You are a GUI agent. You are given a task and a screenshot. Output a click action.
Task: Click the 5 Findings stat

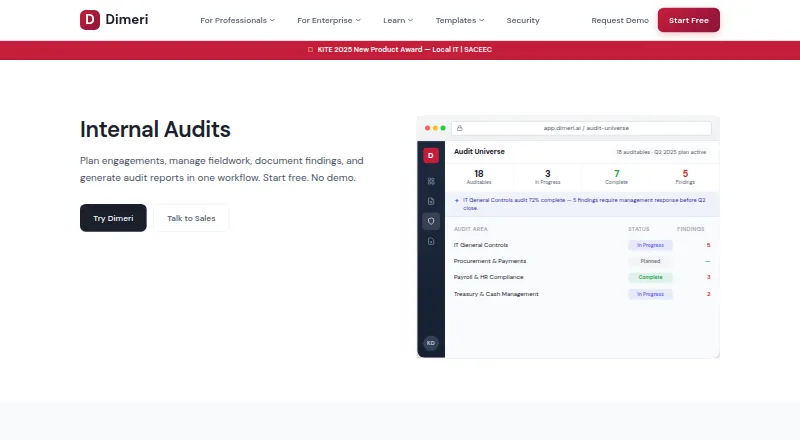(x=685, y=177)
